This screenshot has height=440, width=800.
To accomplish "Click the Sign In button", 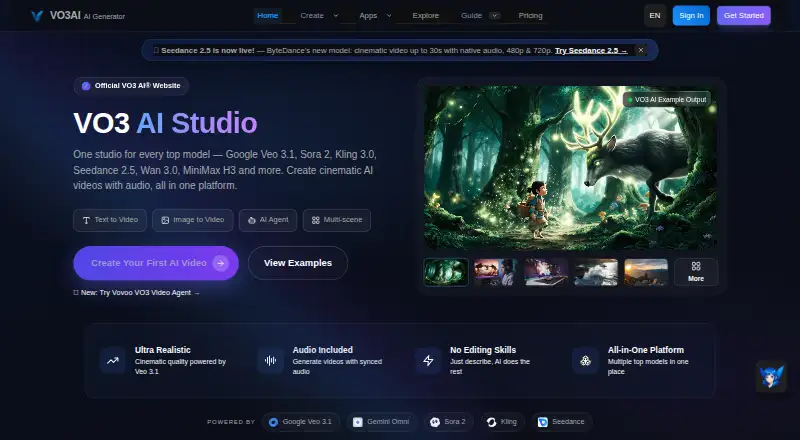I will 691,15.
